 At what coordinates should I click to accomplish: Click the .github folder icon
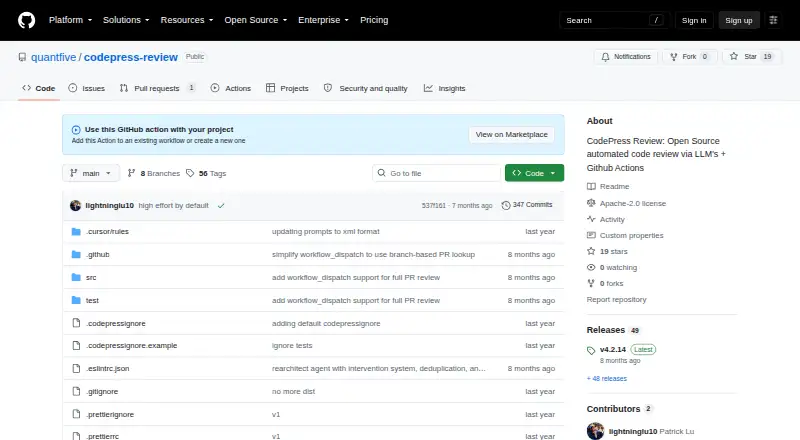click(76, 255)
